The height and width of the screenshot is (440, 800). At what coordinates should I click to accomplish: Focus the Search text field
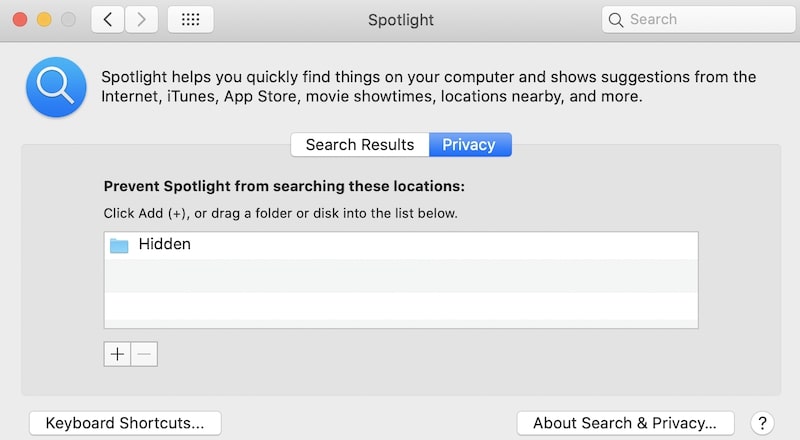tap(698, 20)
